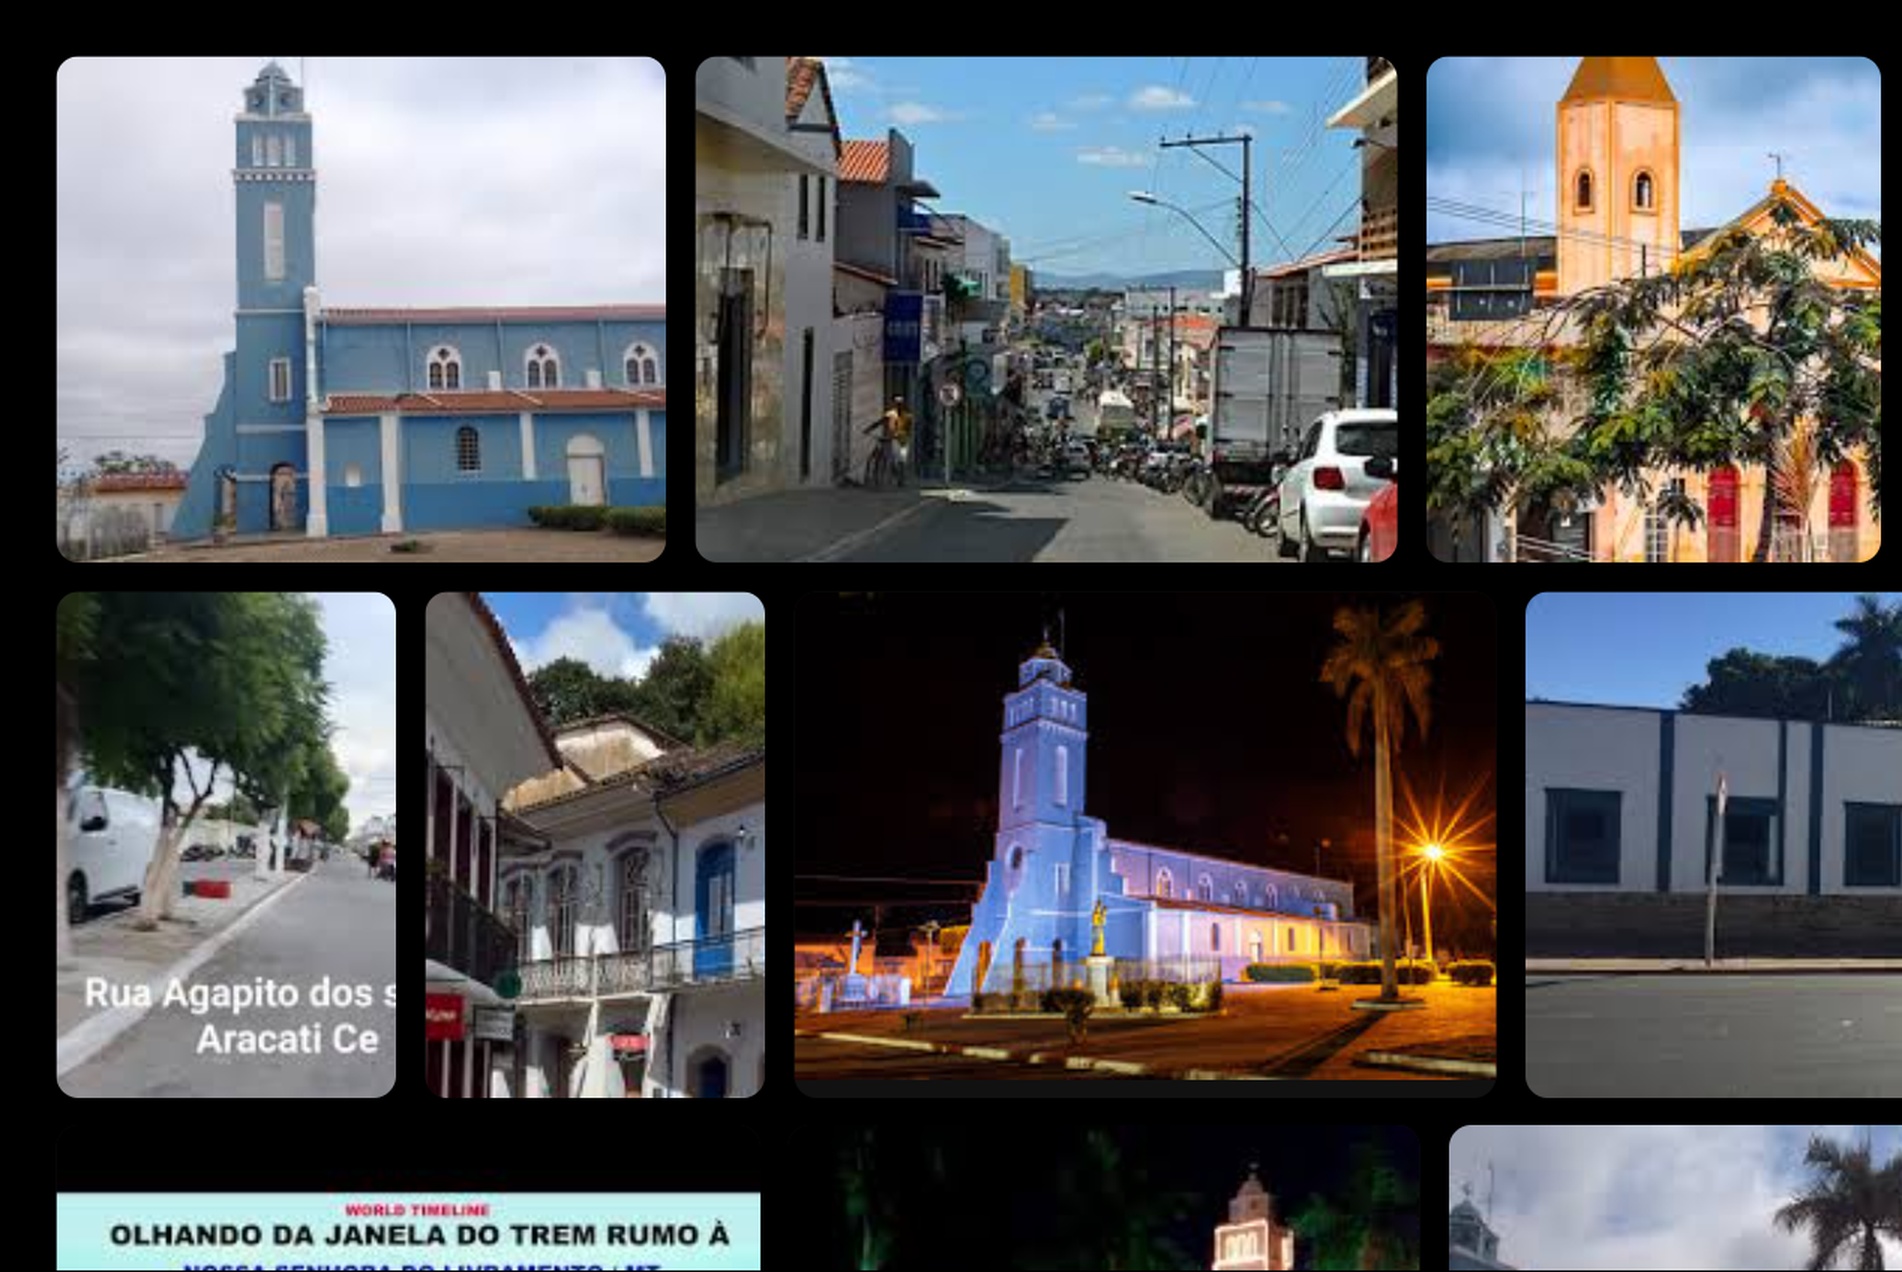Click the clock tower atop the daytime church
The image size is (1902, 1272).
pyautogui.click(x=272, y=92)
